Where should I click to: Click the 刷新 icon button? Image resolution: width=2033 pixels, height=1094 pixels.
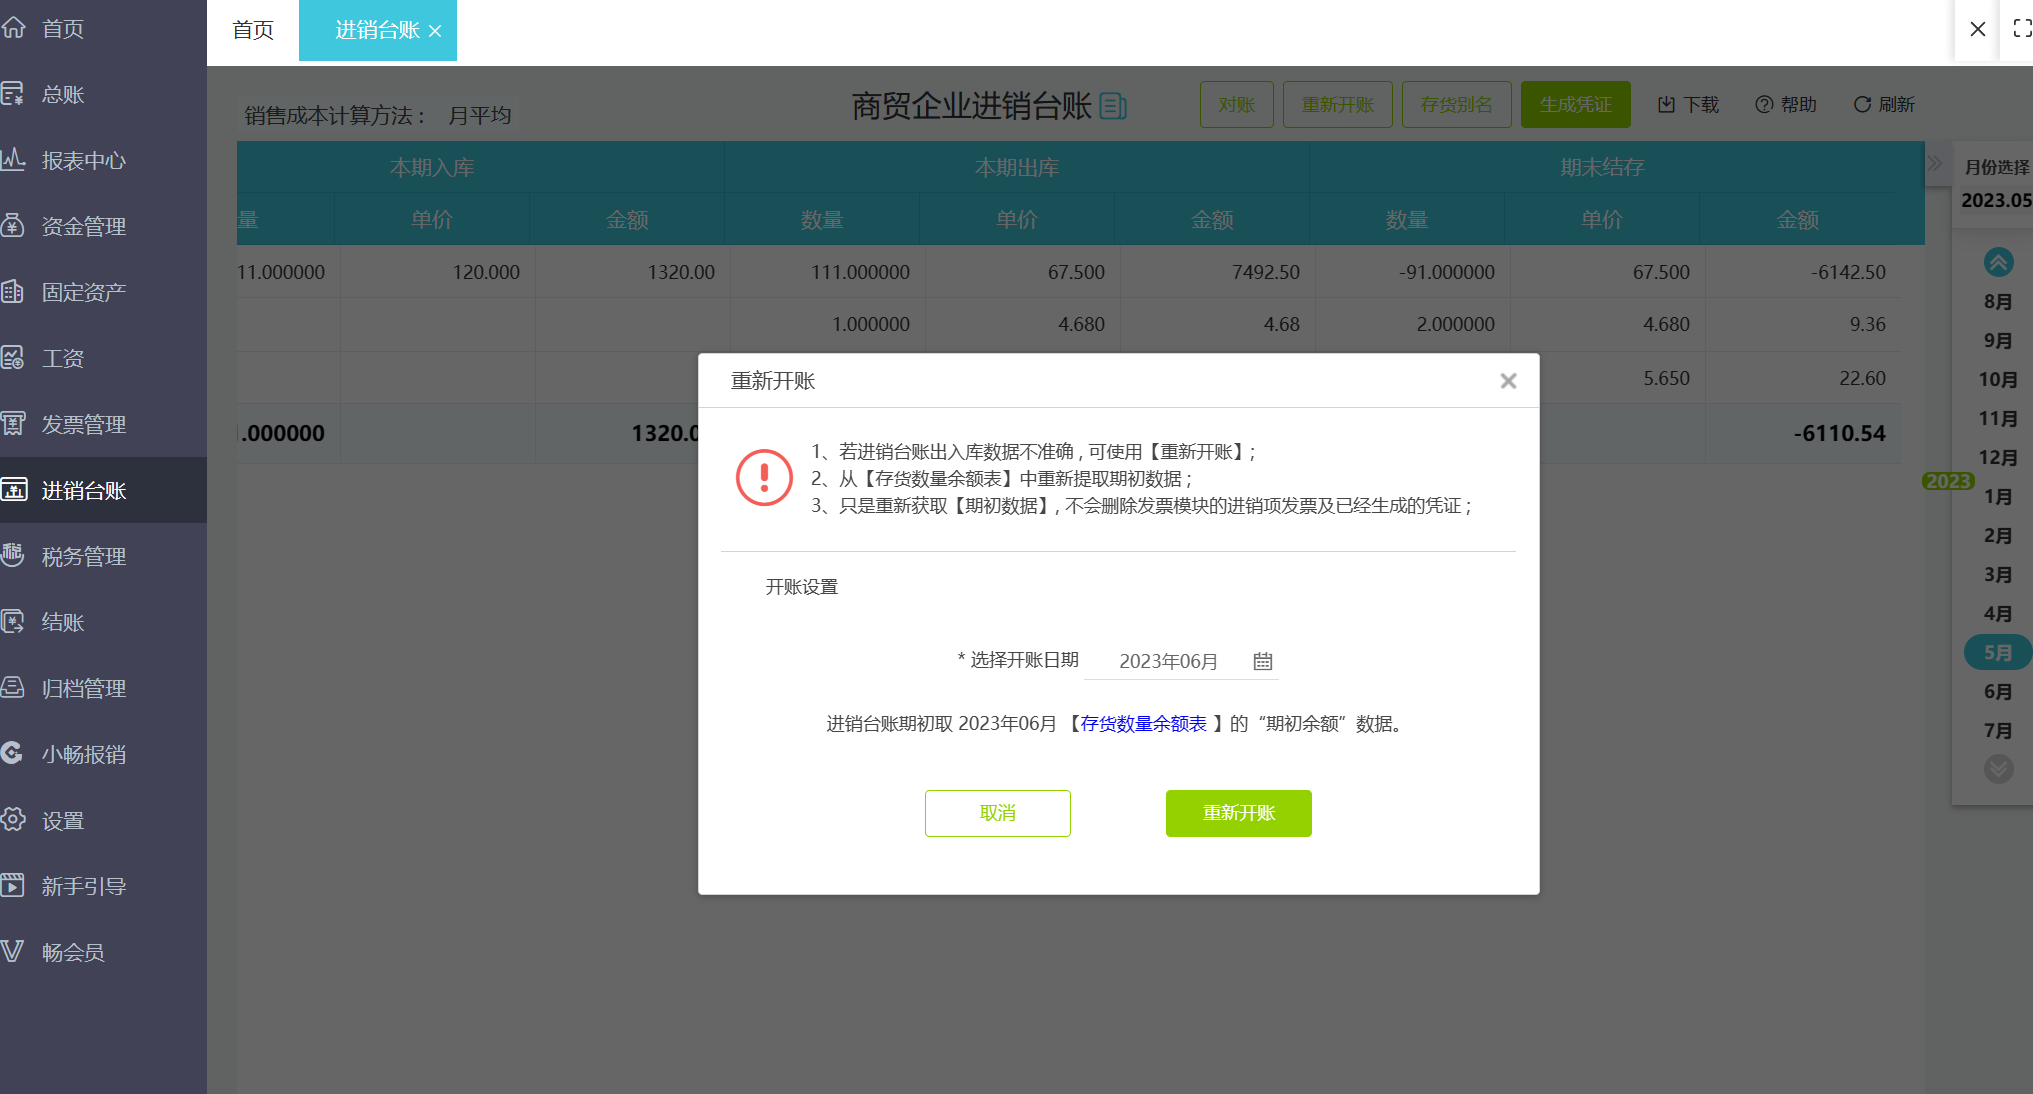(x=1862, y=104)
